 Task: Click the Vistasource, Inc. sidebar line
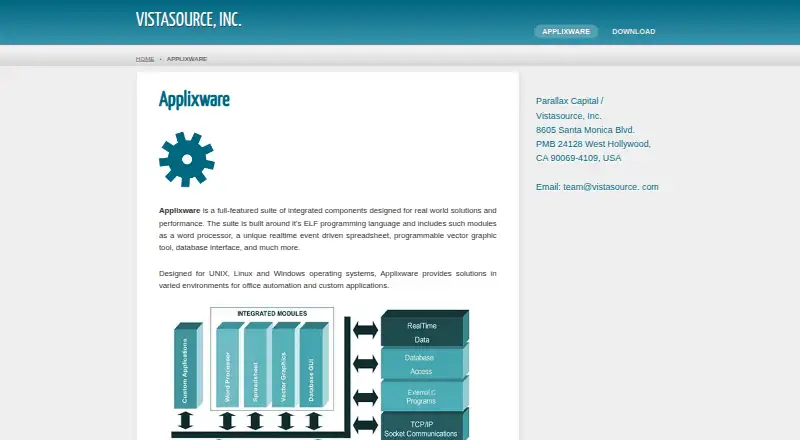[568, 116]
